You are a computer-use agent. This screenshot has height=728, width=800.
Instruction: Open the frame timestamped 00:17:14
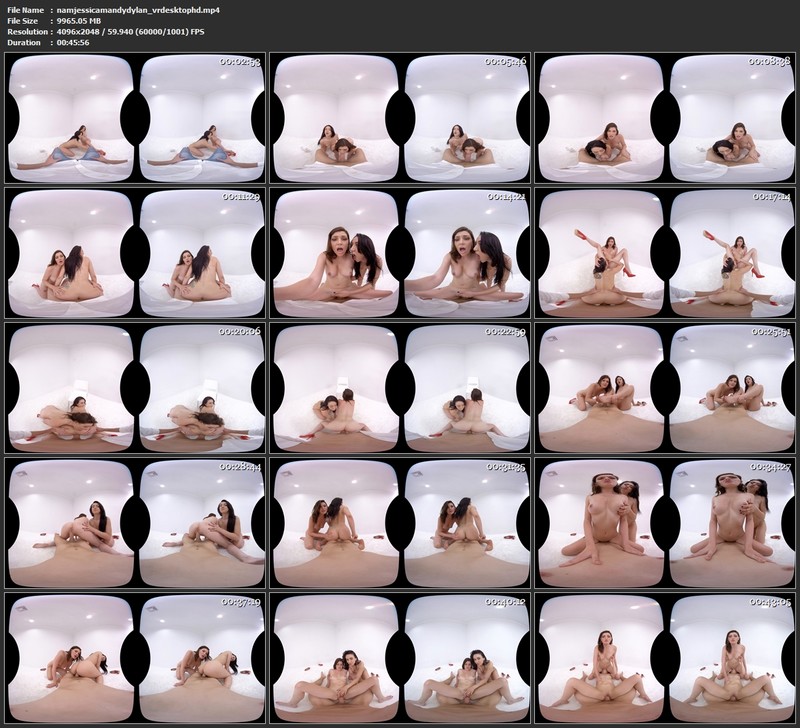pyautogui.click(x=665, y=252)
